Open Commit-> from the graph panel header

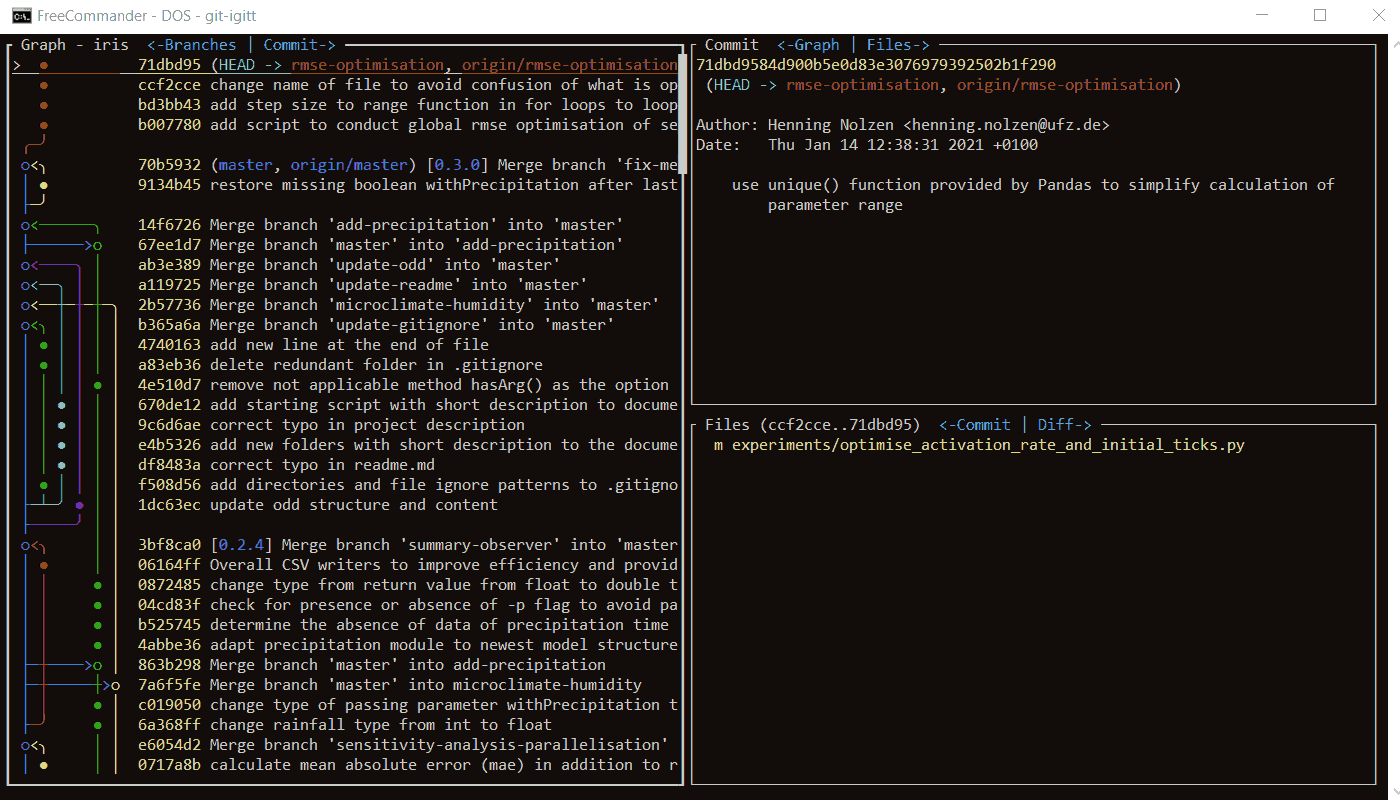click(x=298, y=44)
